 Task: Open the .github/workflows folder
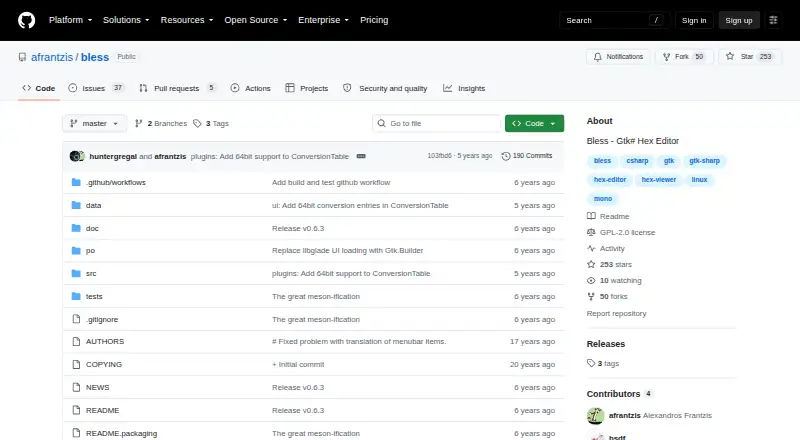(x=115, y=183)
